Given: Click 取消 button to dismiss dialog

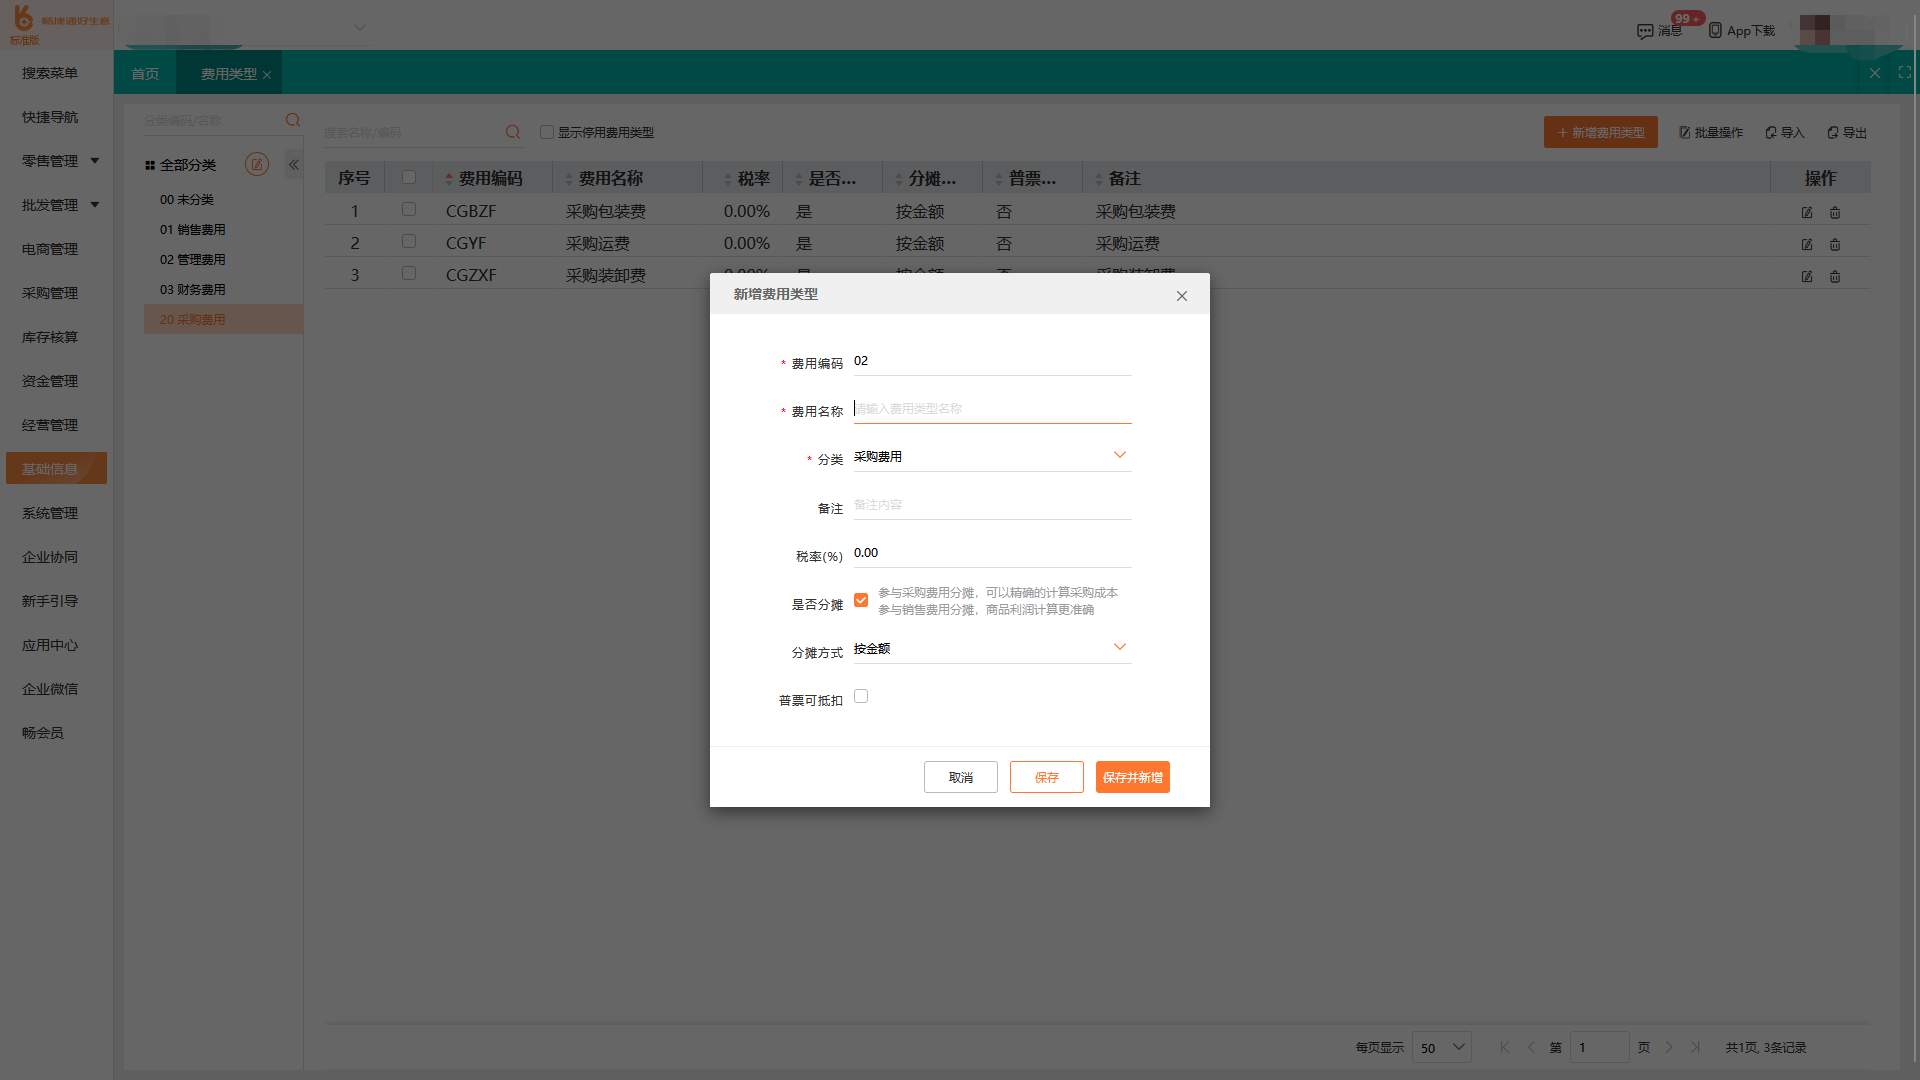Looking at the screenshot, I should [960, 777].
